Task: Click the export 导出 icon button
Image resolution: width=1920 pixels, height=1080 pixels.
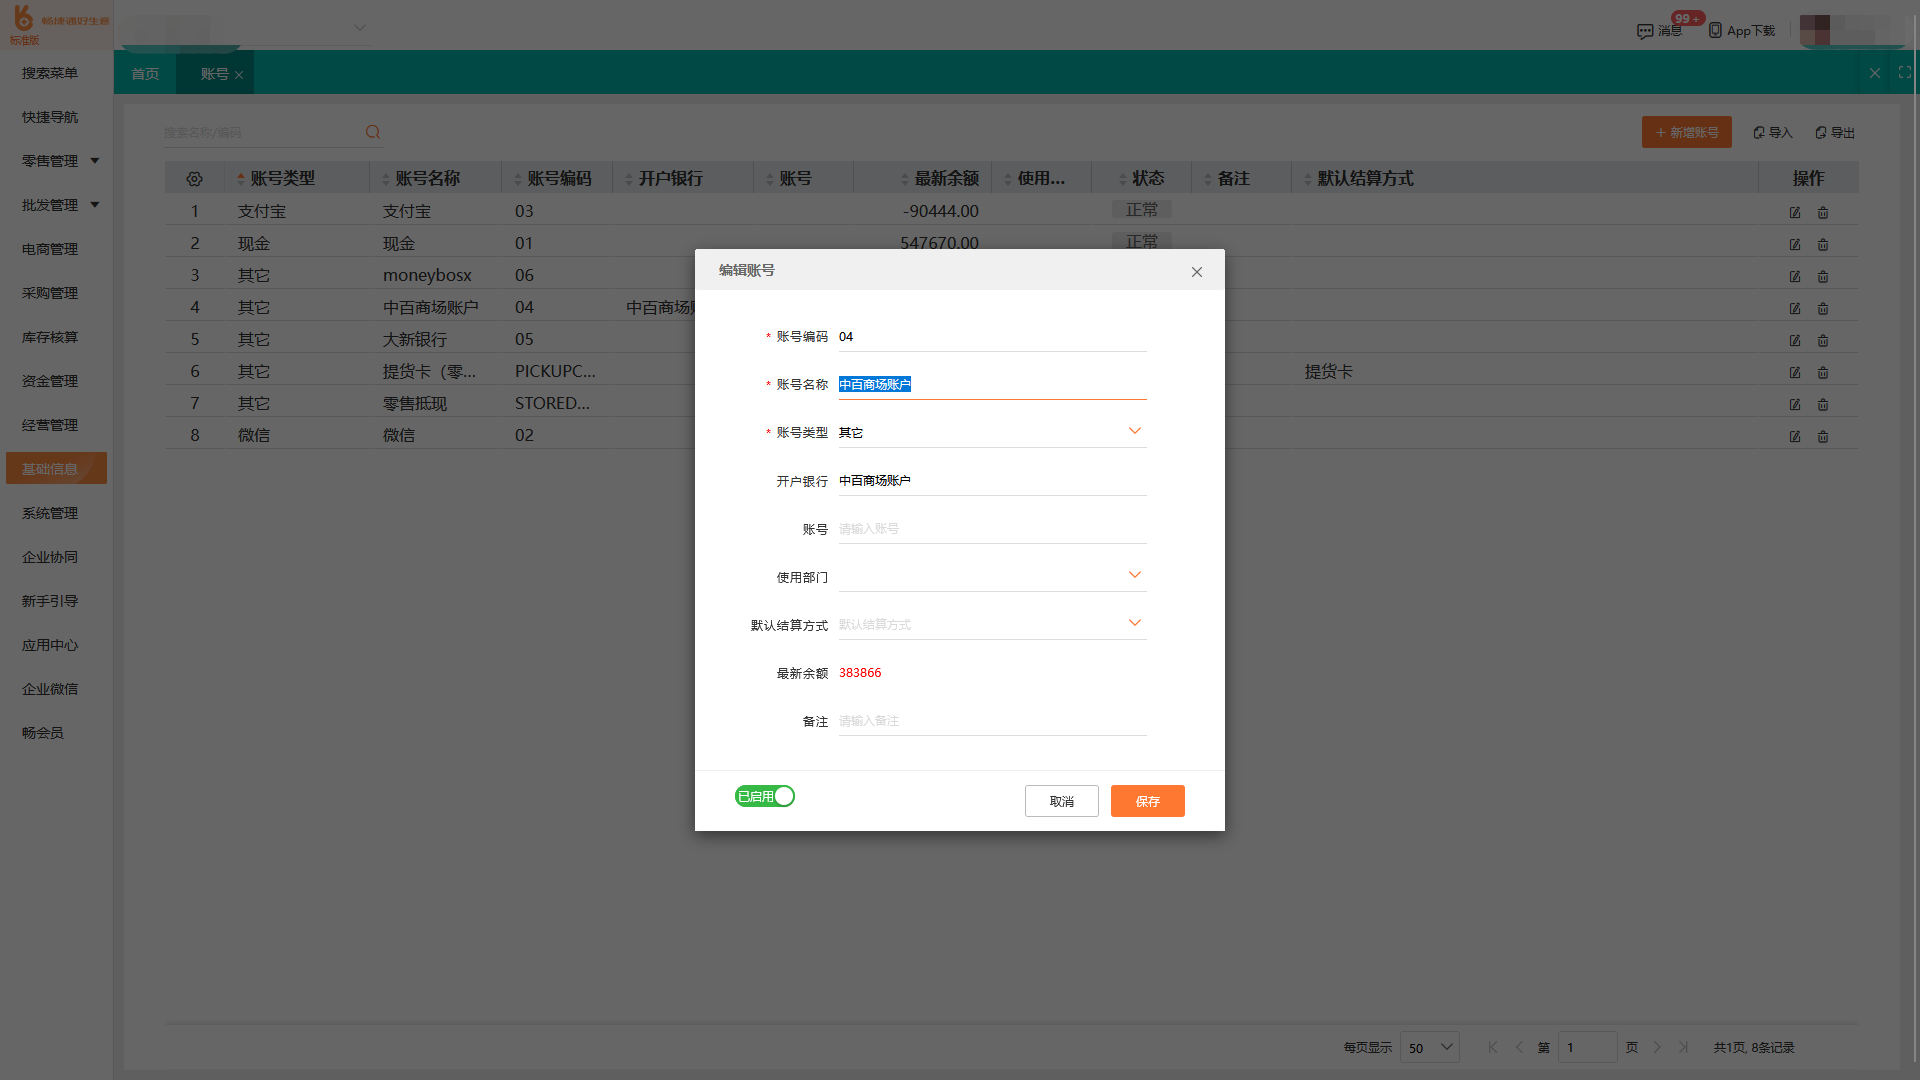Action: 1836,132
